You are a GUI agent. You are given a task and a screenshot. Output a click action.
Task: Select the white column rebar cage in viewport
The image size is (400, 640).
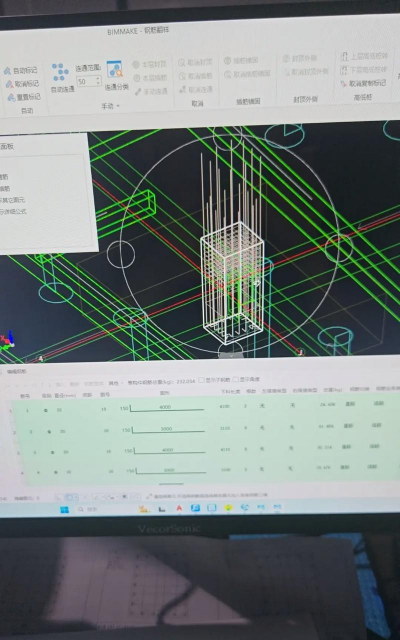(232, 283)
